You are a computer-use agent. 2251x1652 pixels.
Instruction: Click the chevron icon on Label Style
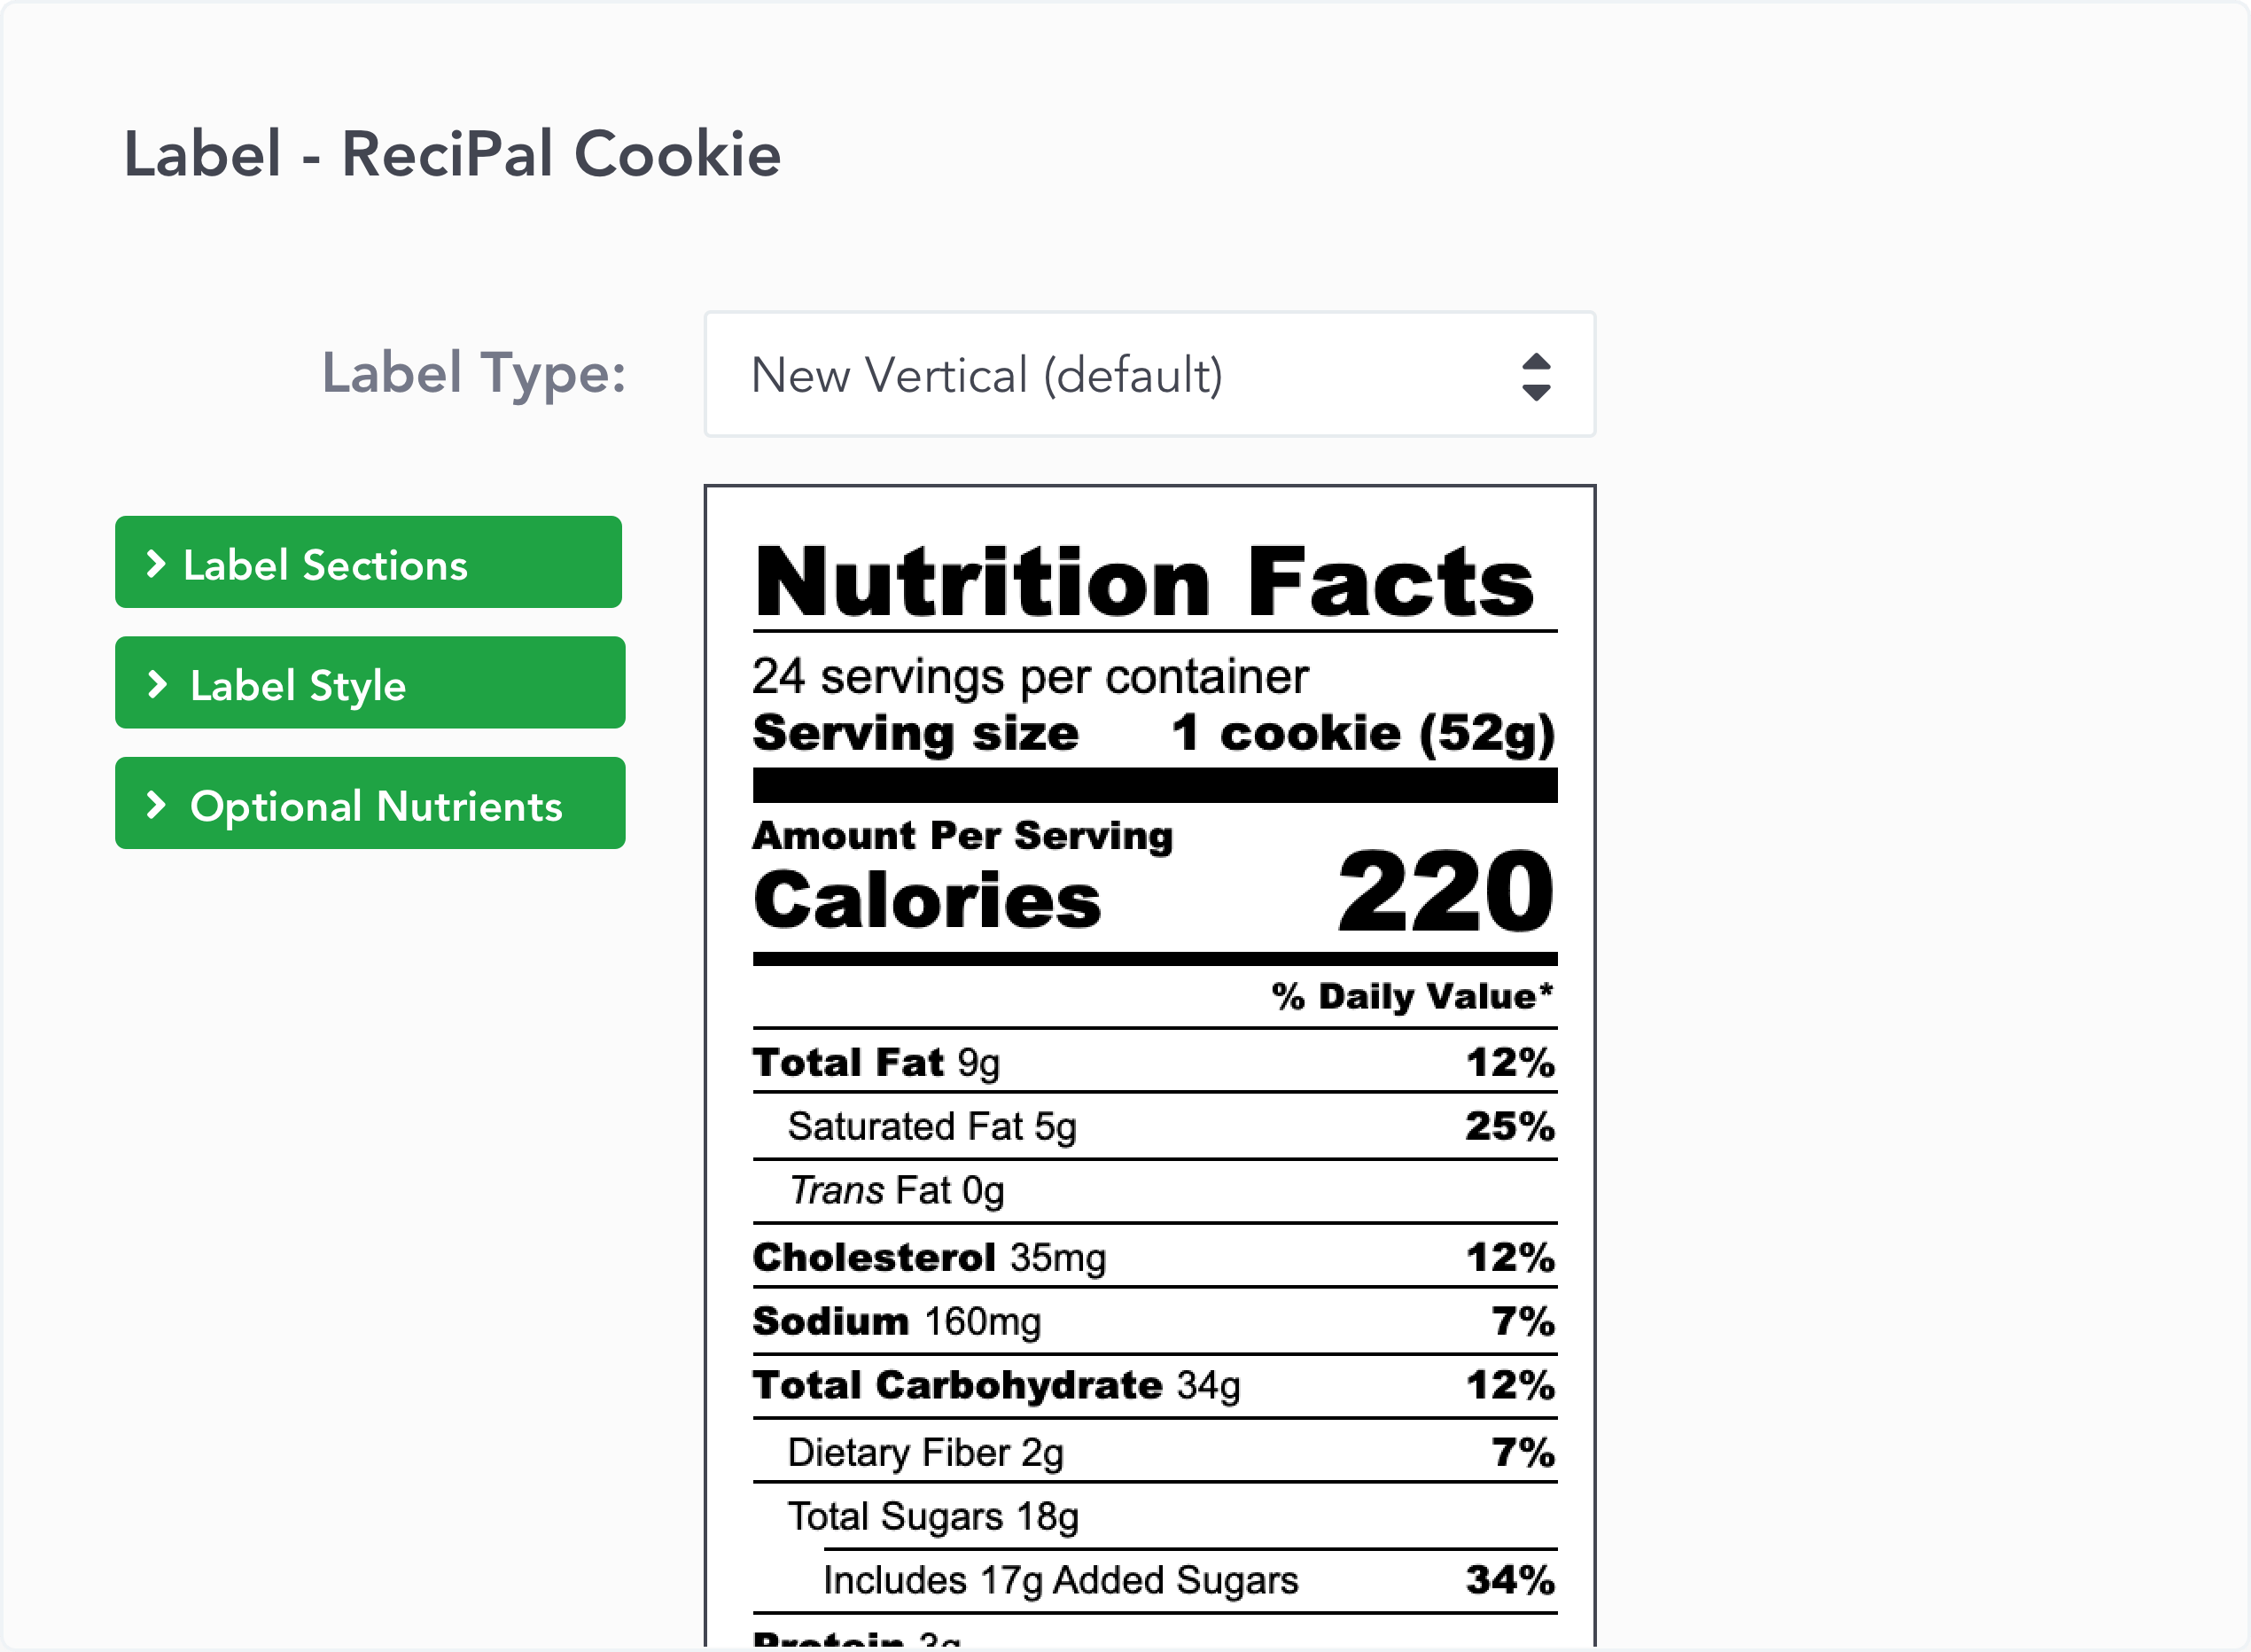[157, 684]
